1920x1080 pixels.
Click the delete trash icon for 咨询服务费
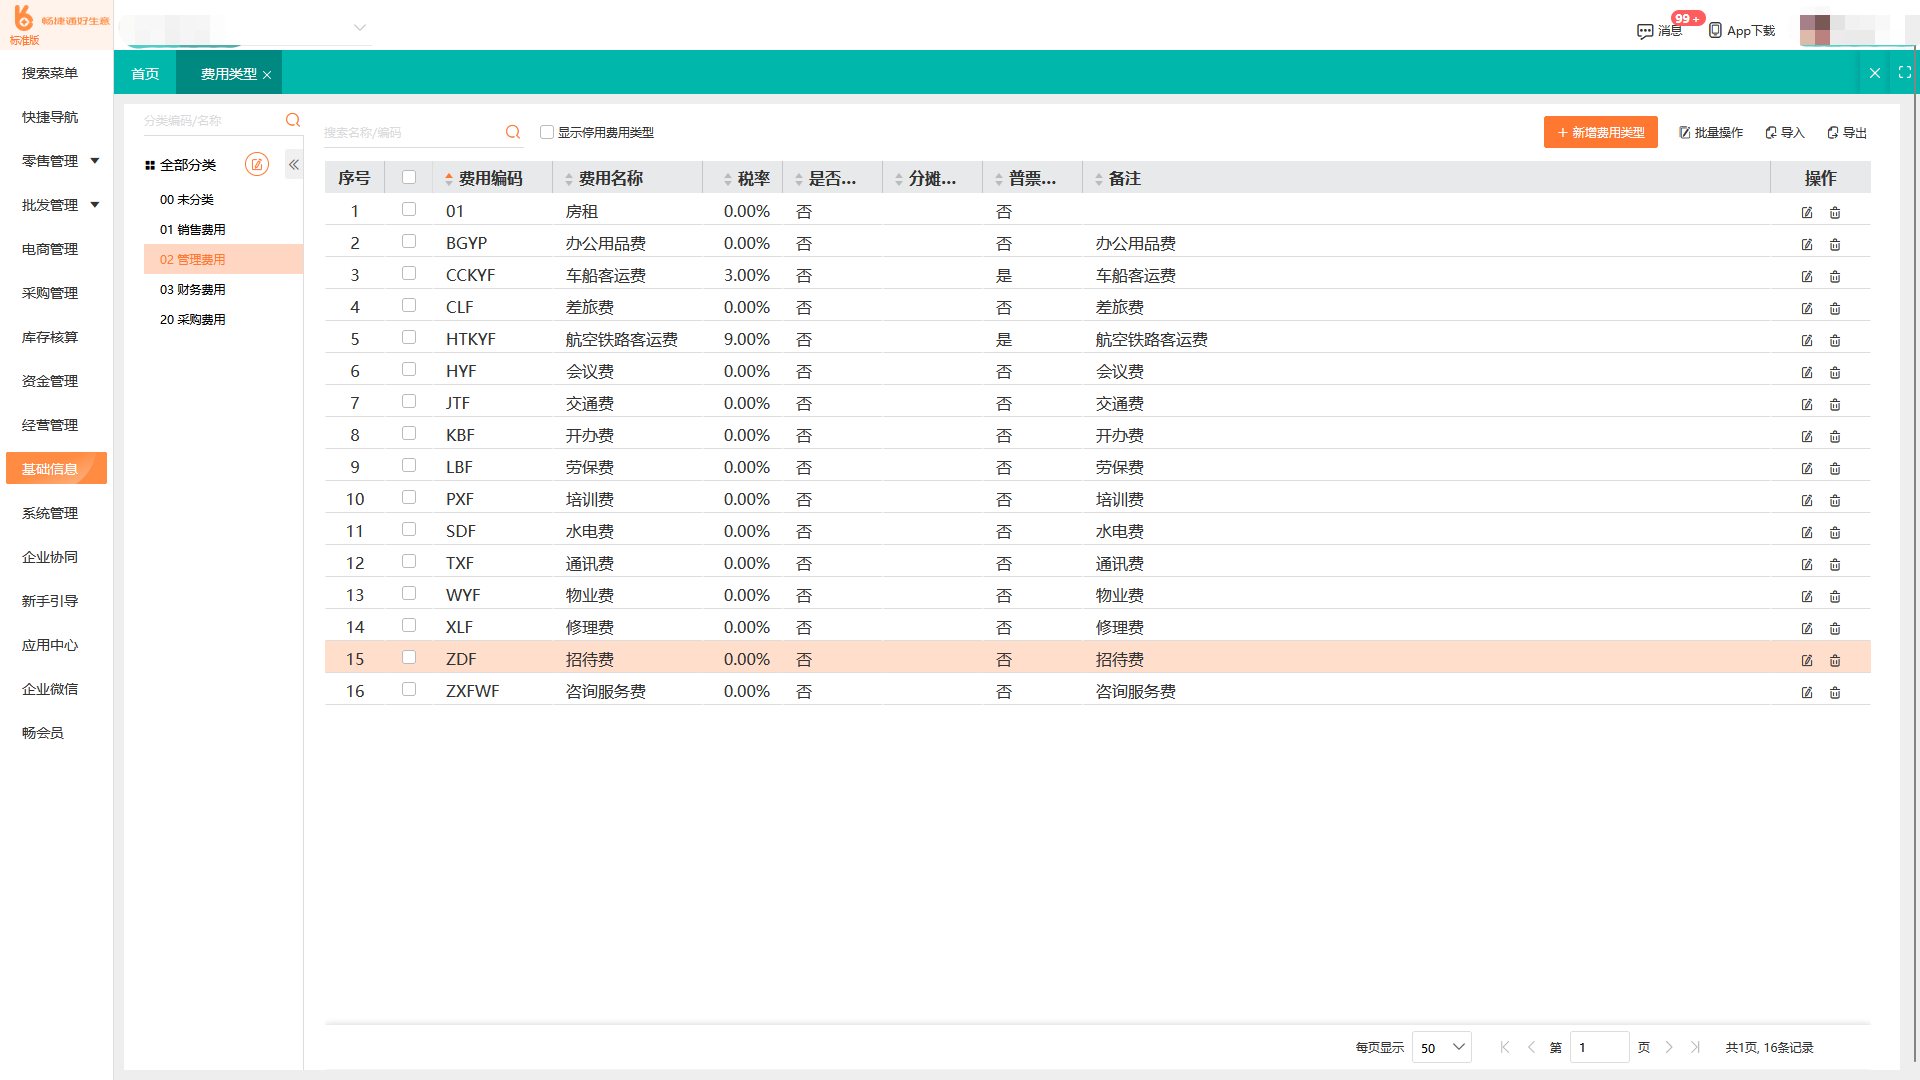pyautogui.click(x=1834, y=691)
